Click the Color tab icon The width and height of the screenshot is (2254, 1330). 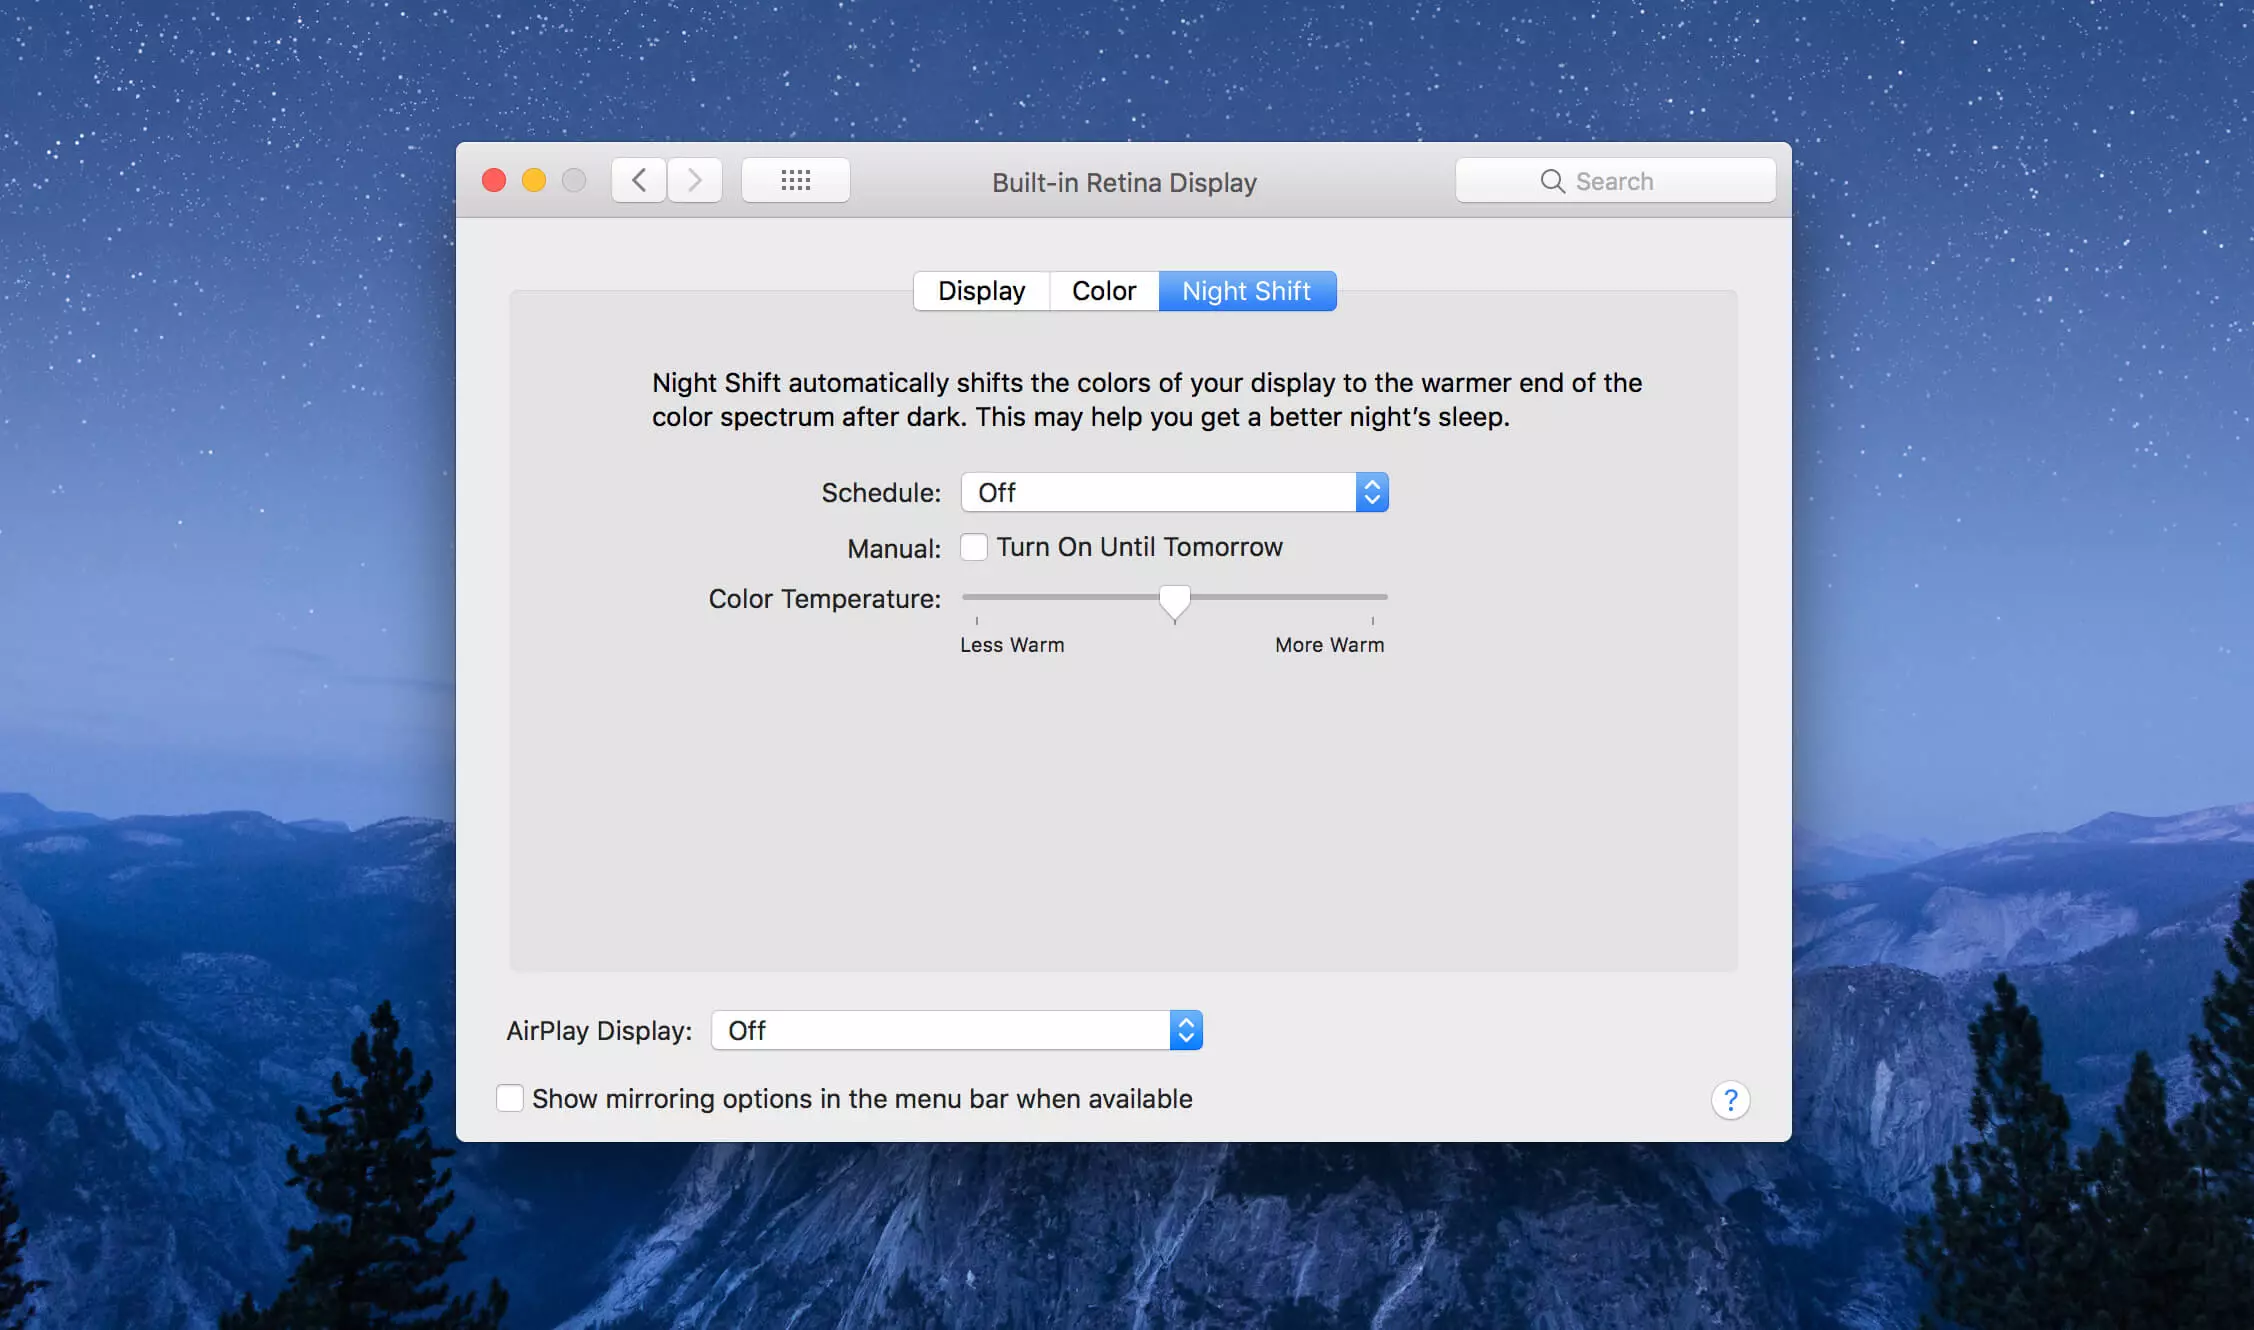pos(1105,291)
